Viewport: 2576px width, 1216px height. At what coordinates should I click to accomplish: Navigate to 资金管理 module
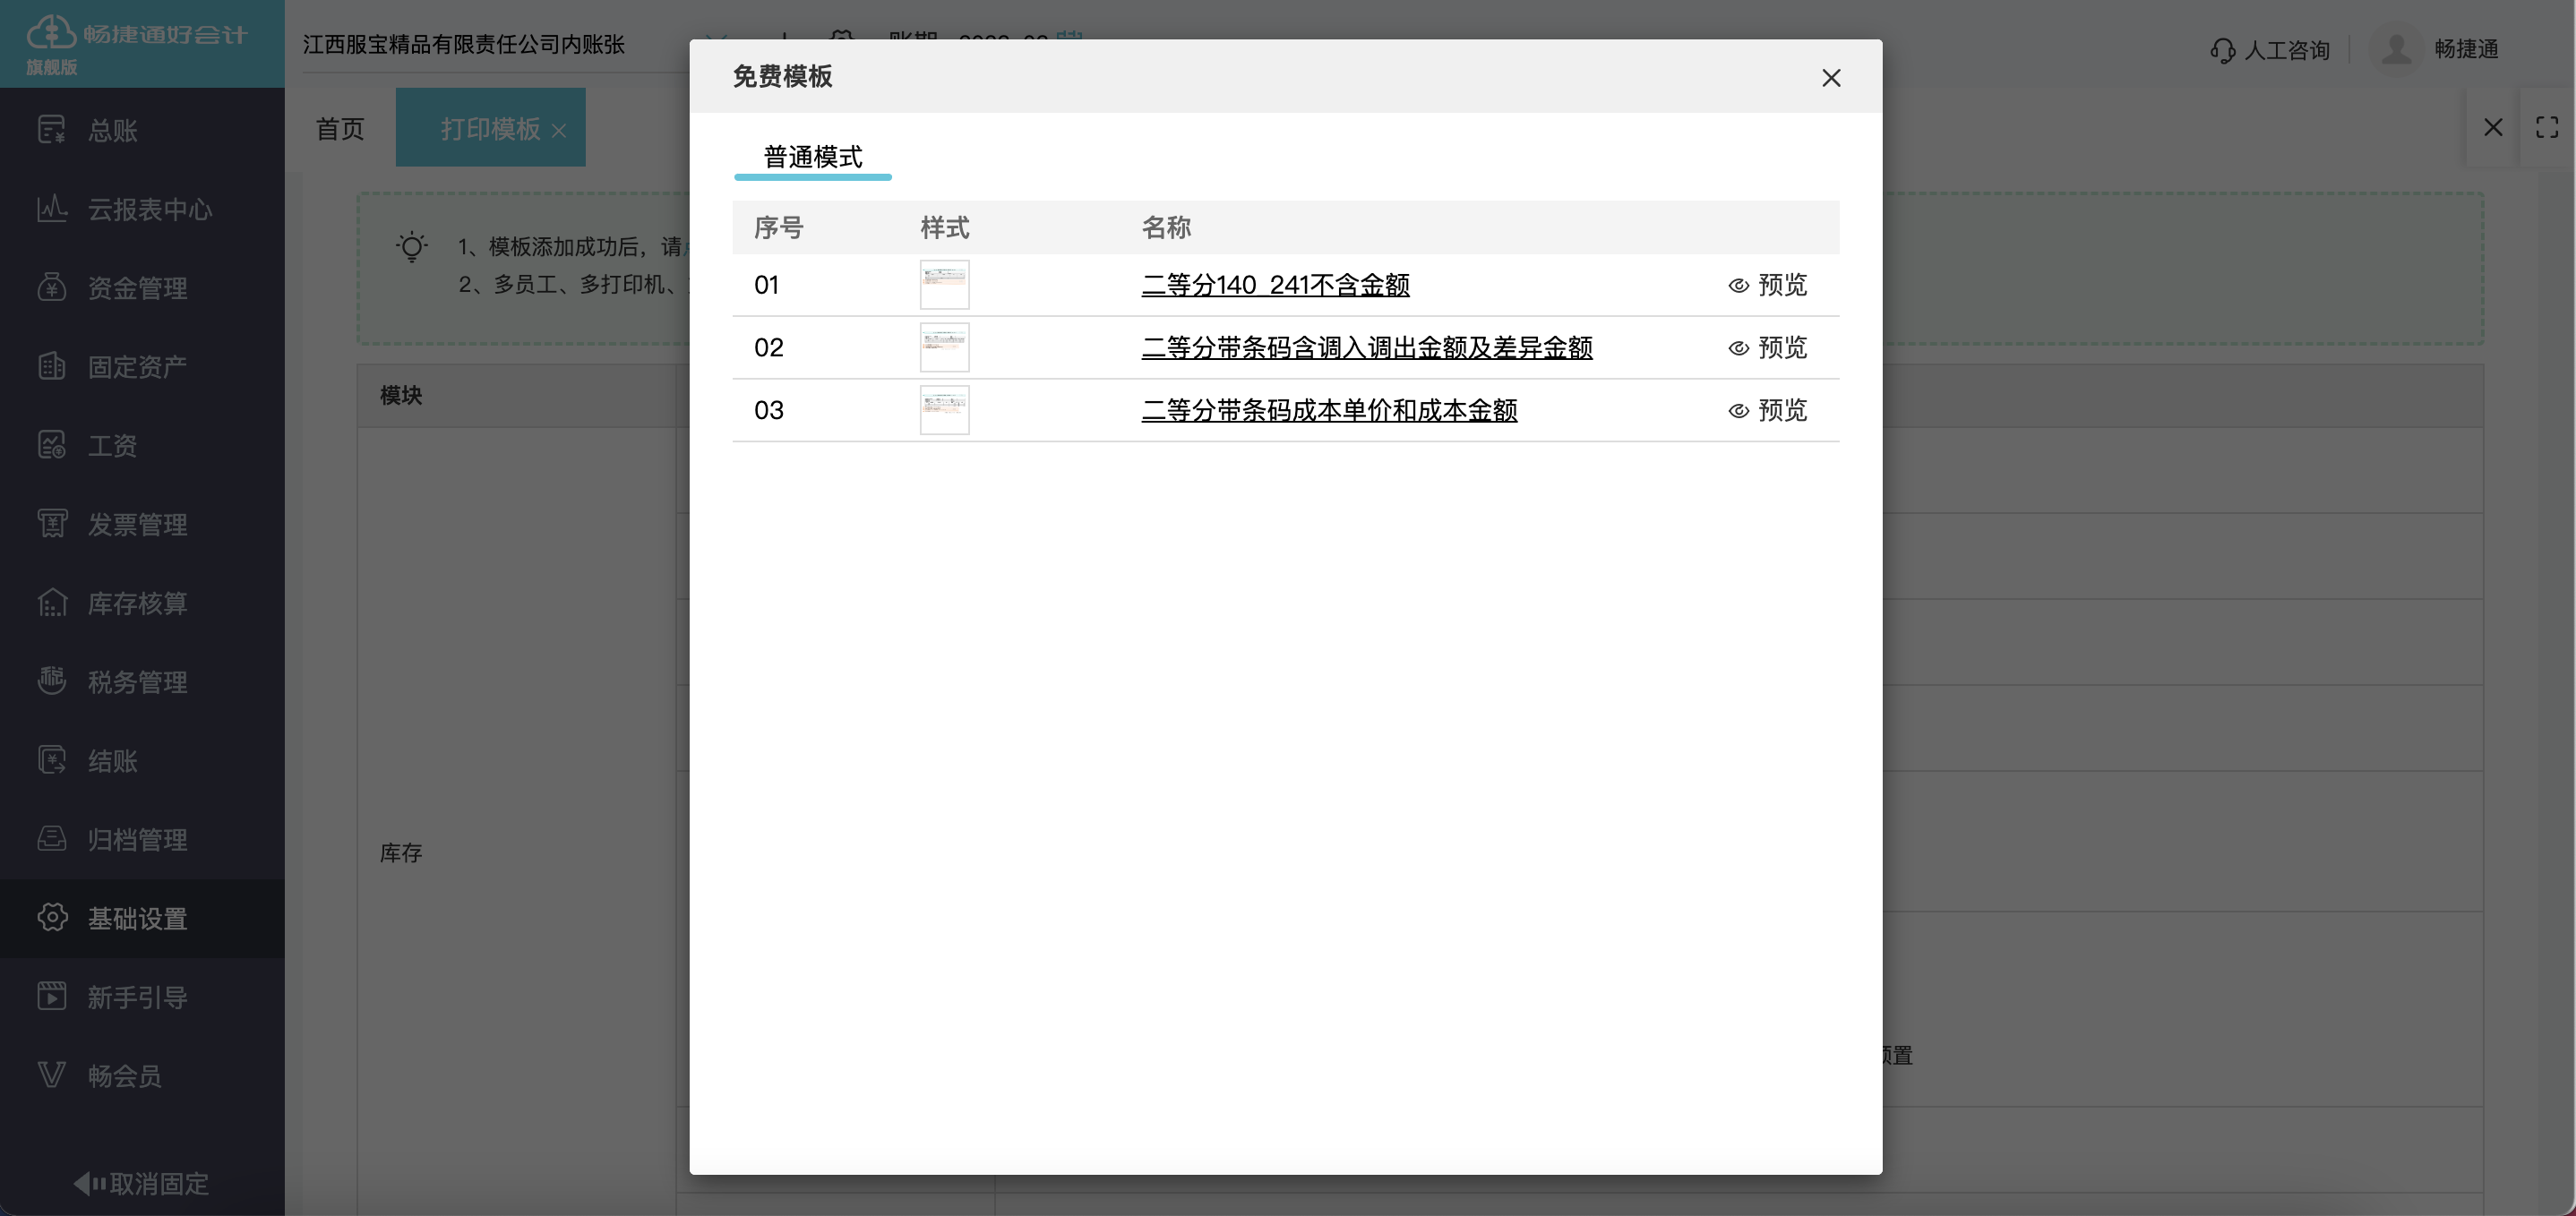point(142,286)
